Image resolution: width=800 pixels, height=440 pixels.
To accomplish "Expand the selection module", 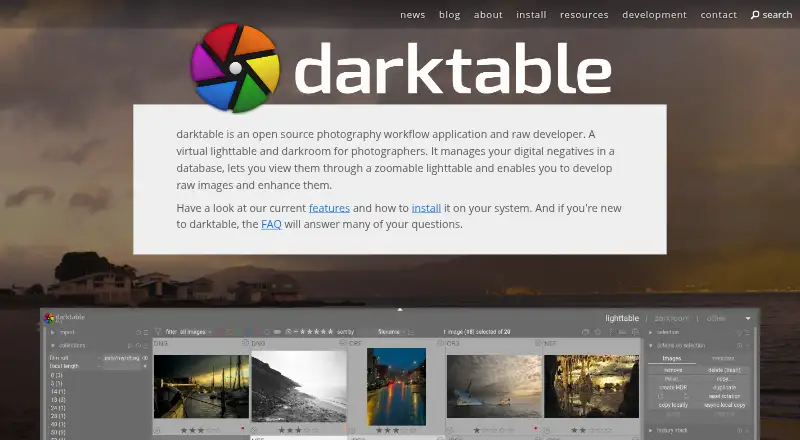I will (651, 332).
